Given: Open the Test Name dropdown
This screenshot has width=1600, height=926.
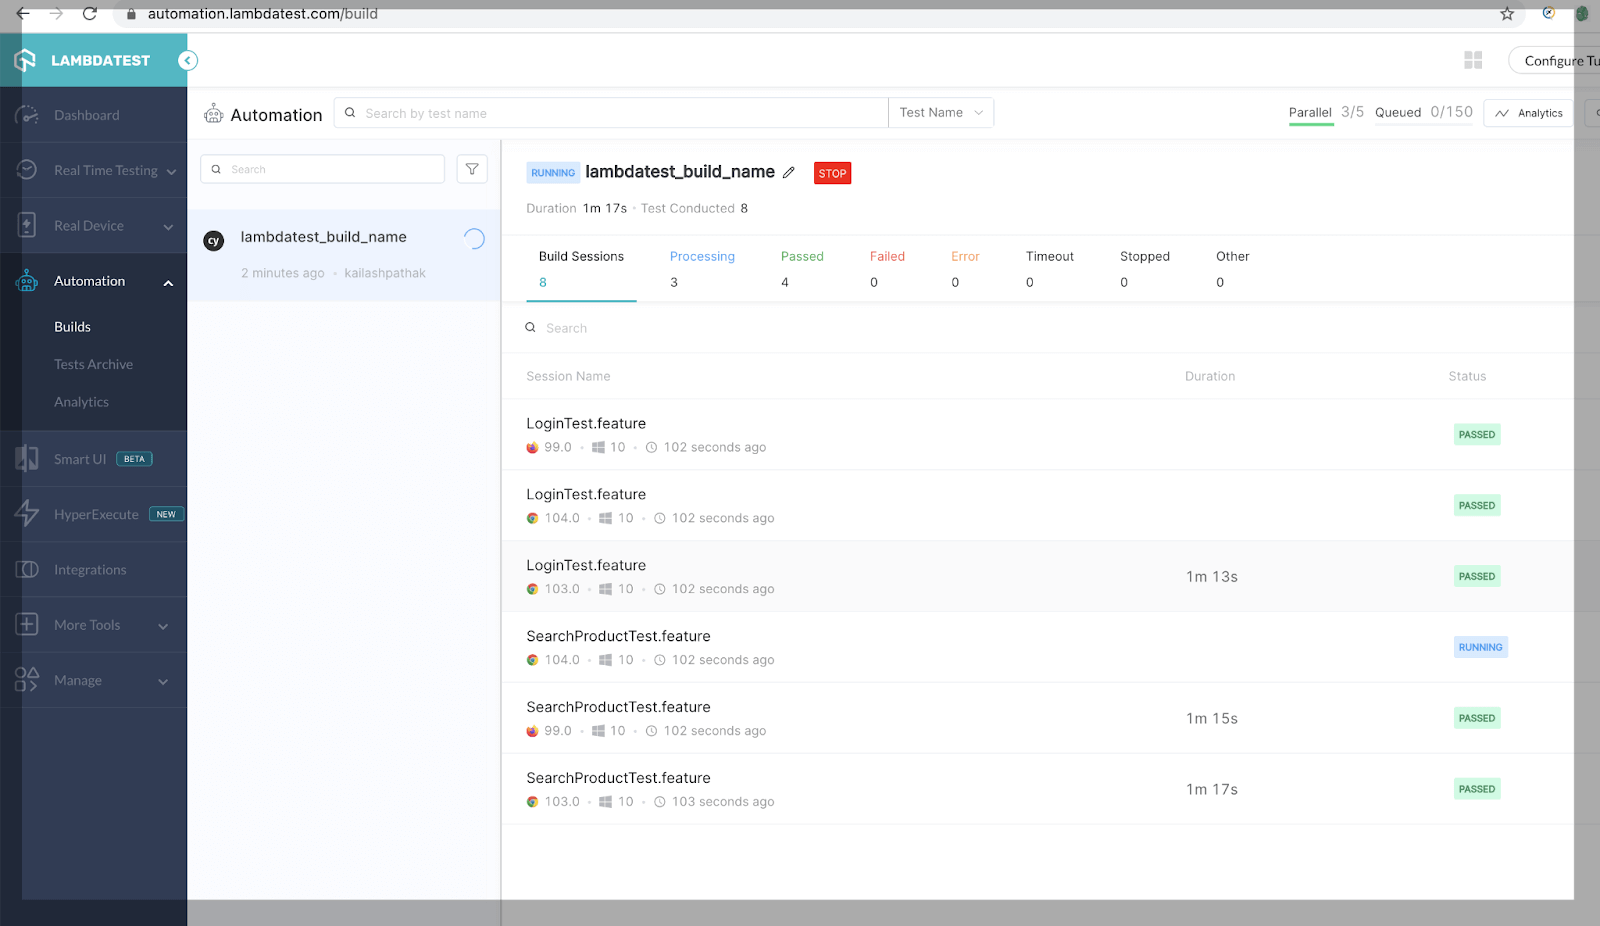Looking at the screenshot, I should (x=939, y=112).
